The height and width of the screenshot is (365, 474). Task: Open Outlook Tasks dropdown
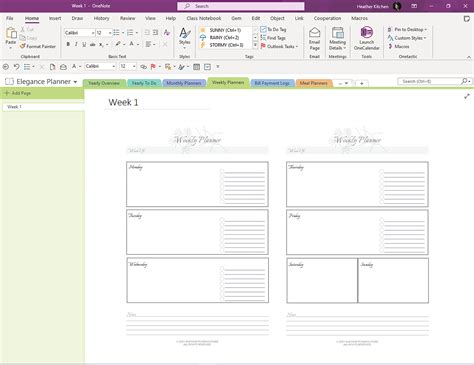tap(279, 46)
